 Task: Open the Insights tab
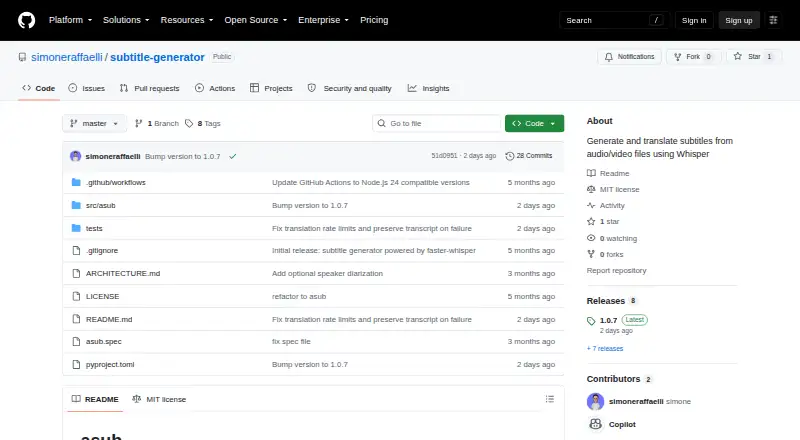(x=429, y=88)
